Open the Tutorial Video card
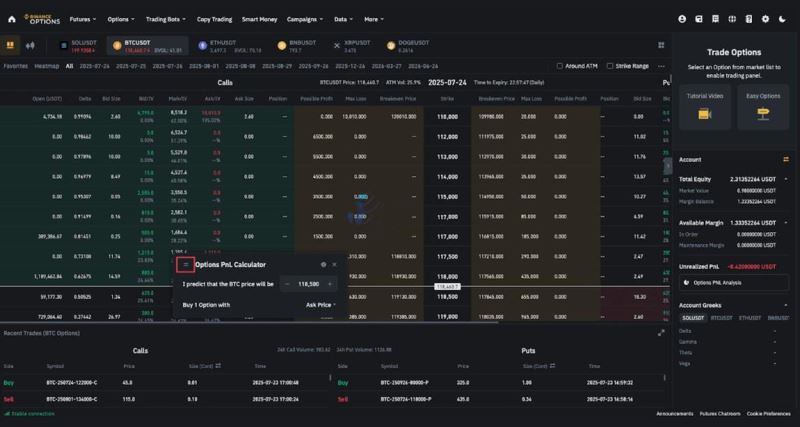The height and width of the screenshot is (427, 800). coord(704,106)
